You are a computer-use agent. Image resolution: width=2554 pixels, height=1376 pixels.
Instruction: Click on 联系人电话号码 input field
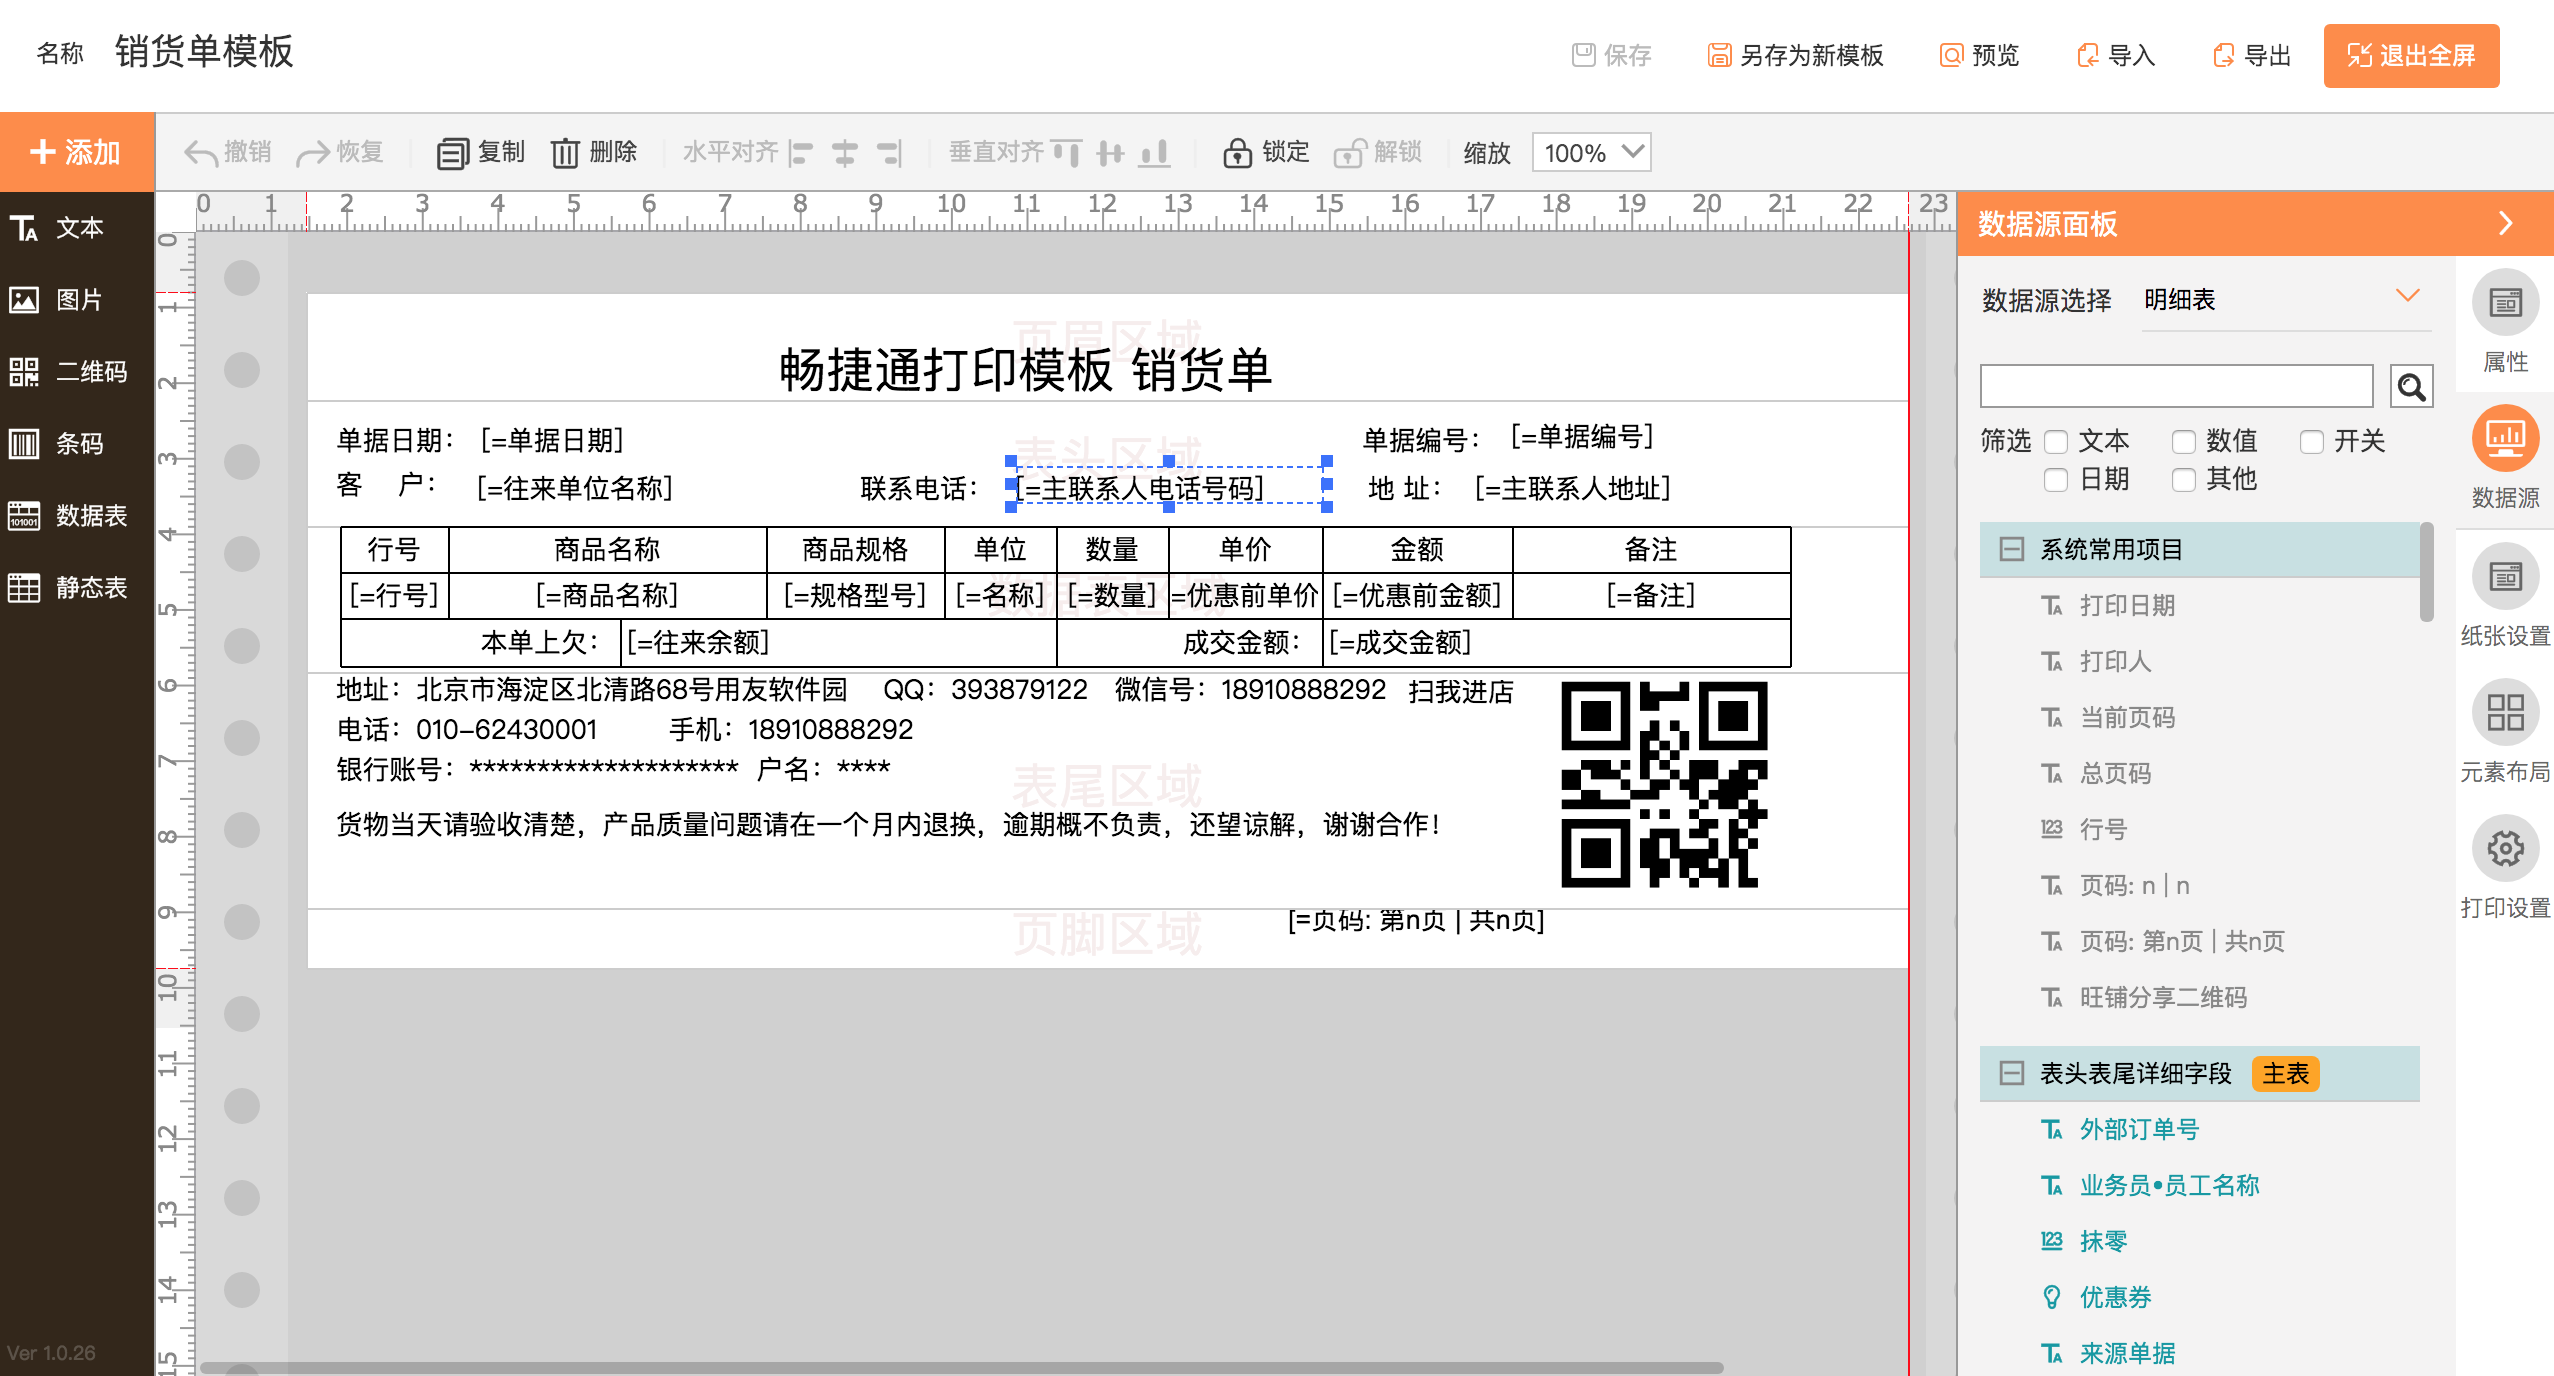(x=1160, y=490)
